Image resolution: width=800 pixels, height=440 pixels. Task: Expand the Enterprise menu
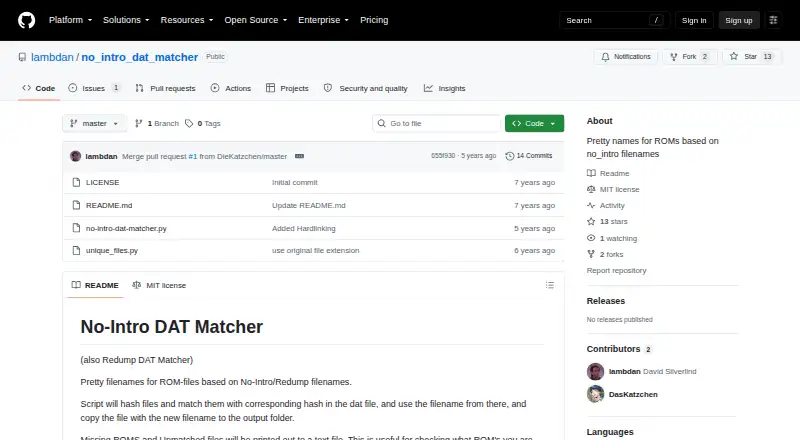click(x=323, y=20)
